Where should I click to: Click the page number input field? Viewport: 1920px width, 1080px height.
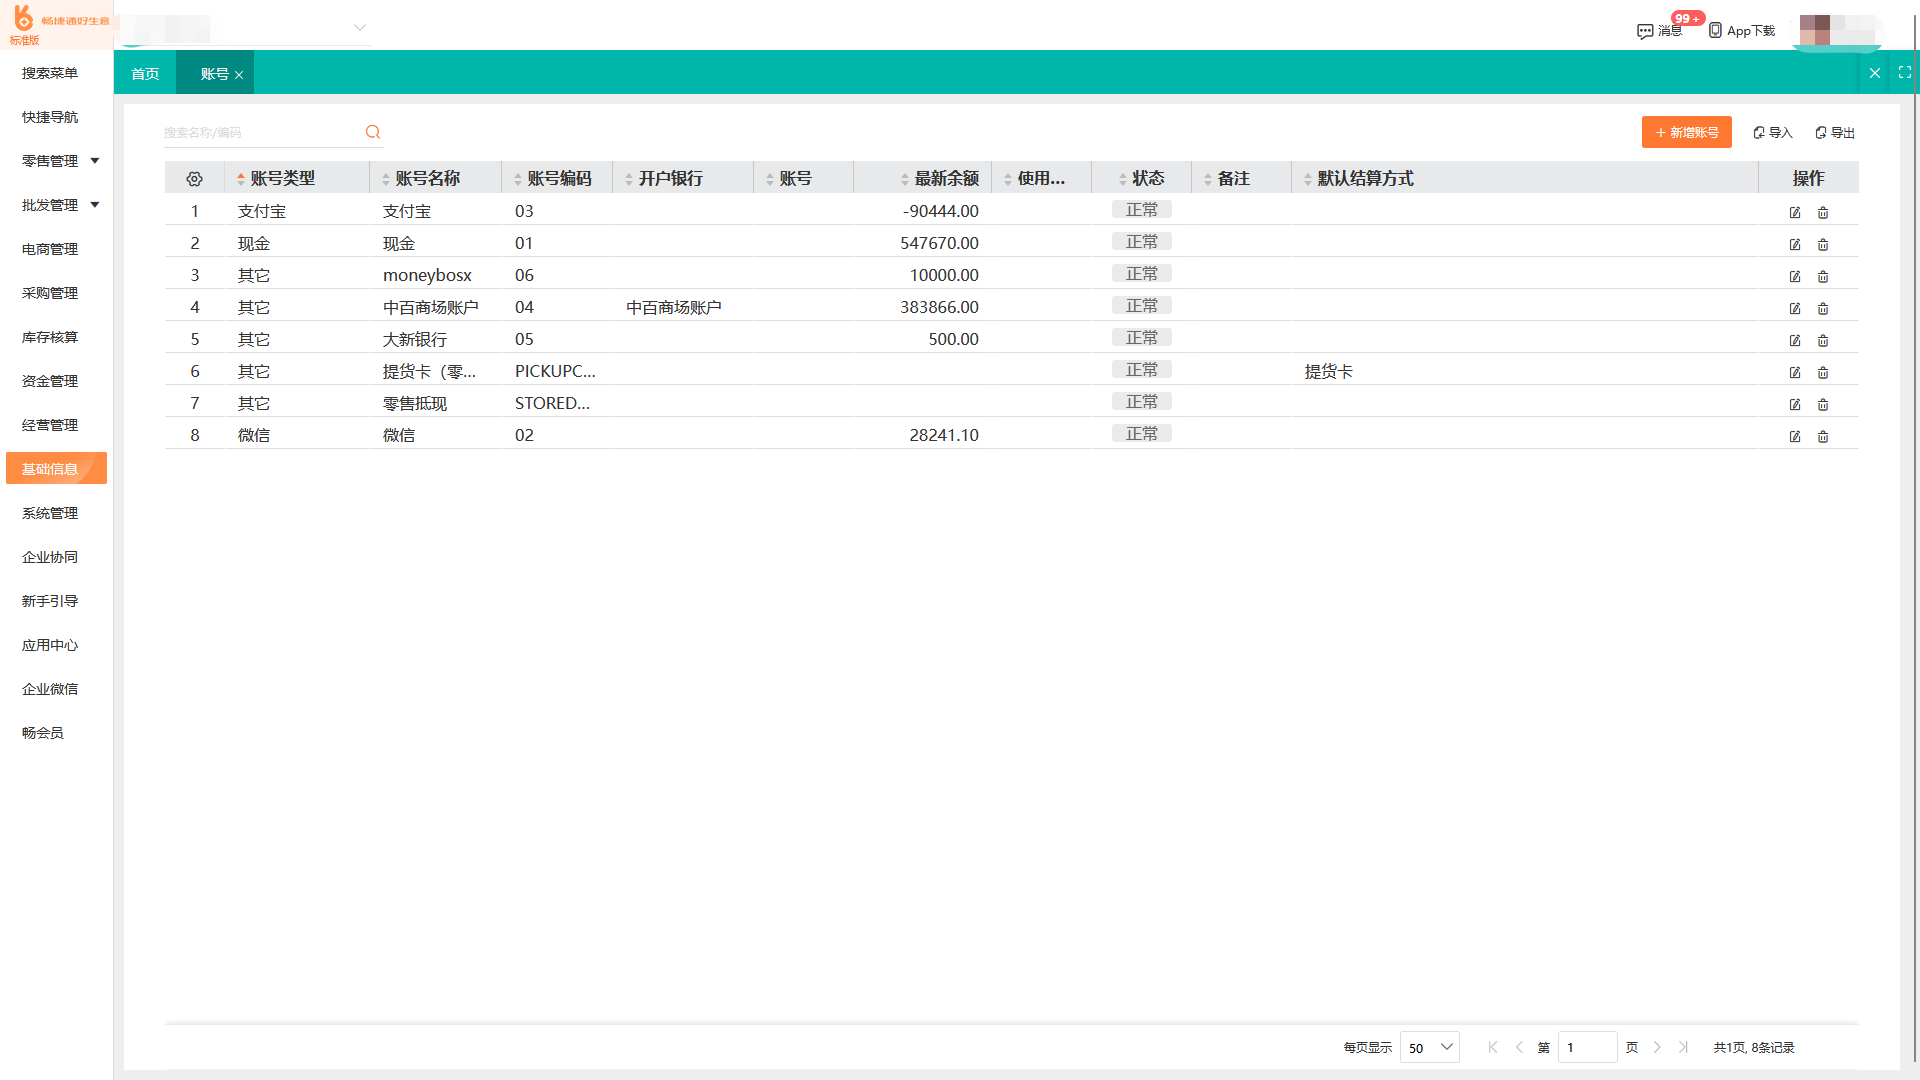(1576, 1047)
